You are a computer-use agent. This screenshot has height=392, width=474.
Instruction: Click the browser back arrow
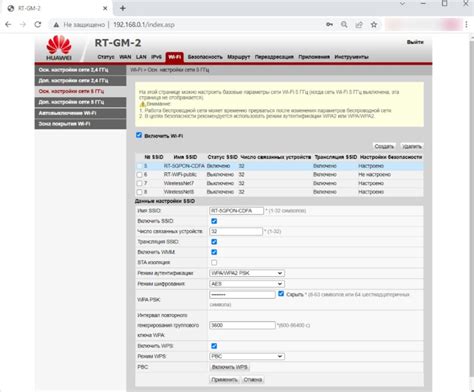click(x=8, y=25)
